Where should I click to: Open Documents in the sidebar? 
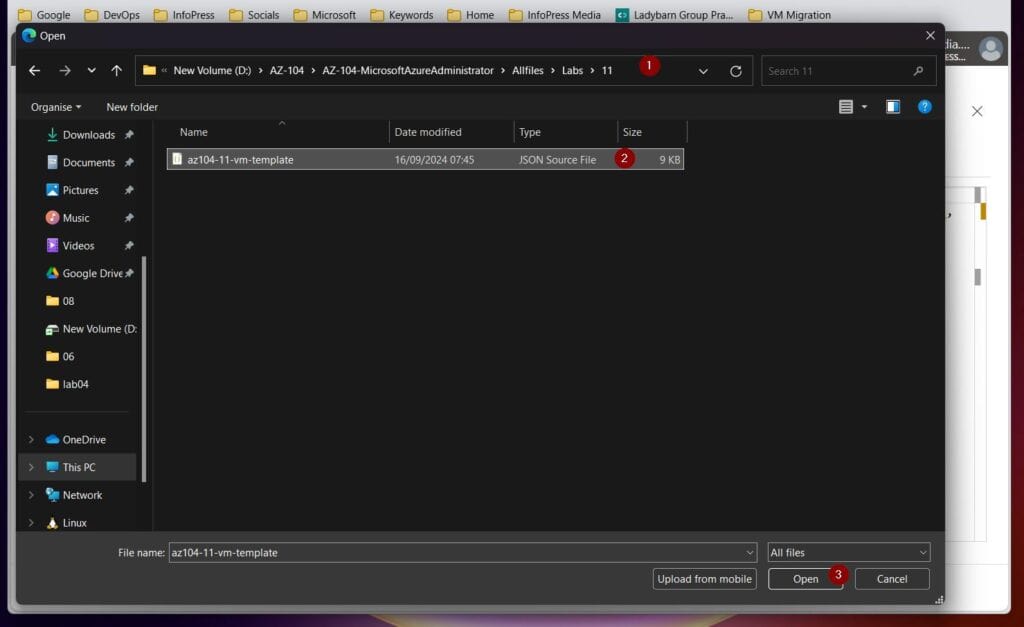coord(89,163)
